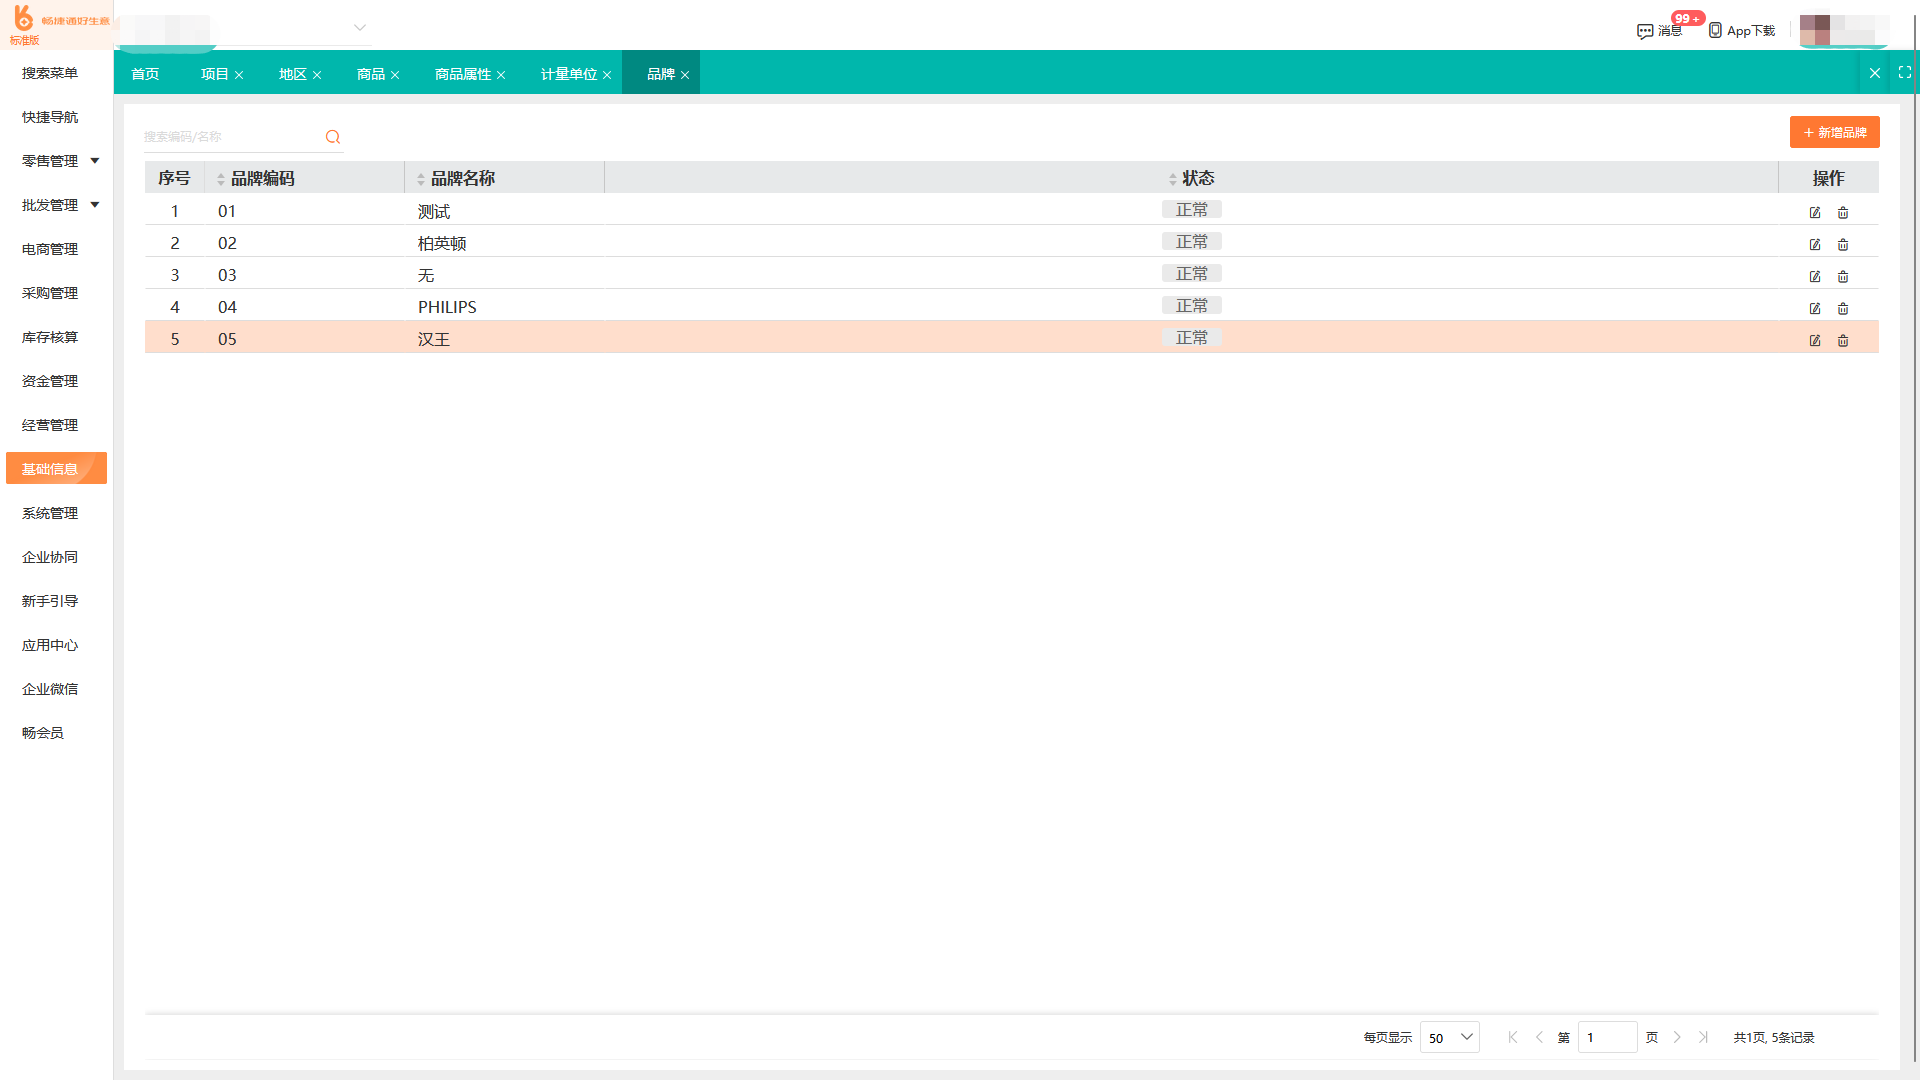
Task: Click the 新增品牌 button
Action: tap(1834, 132)
